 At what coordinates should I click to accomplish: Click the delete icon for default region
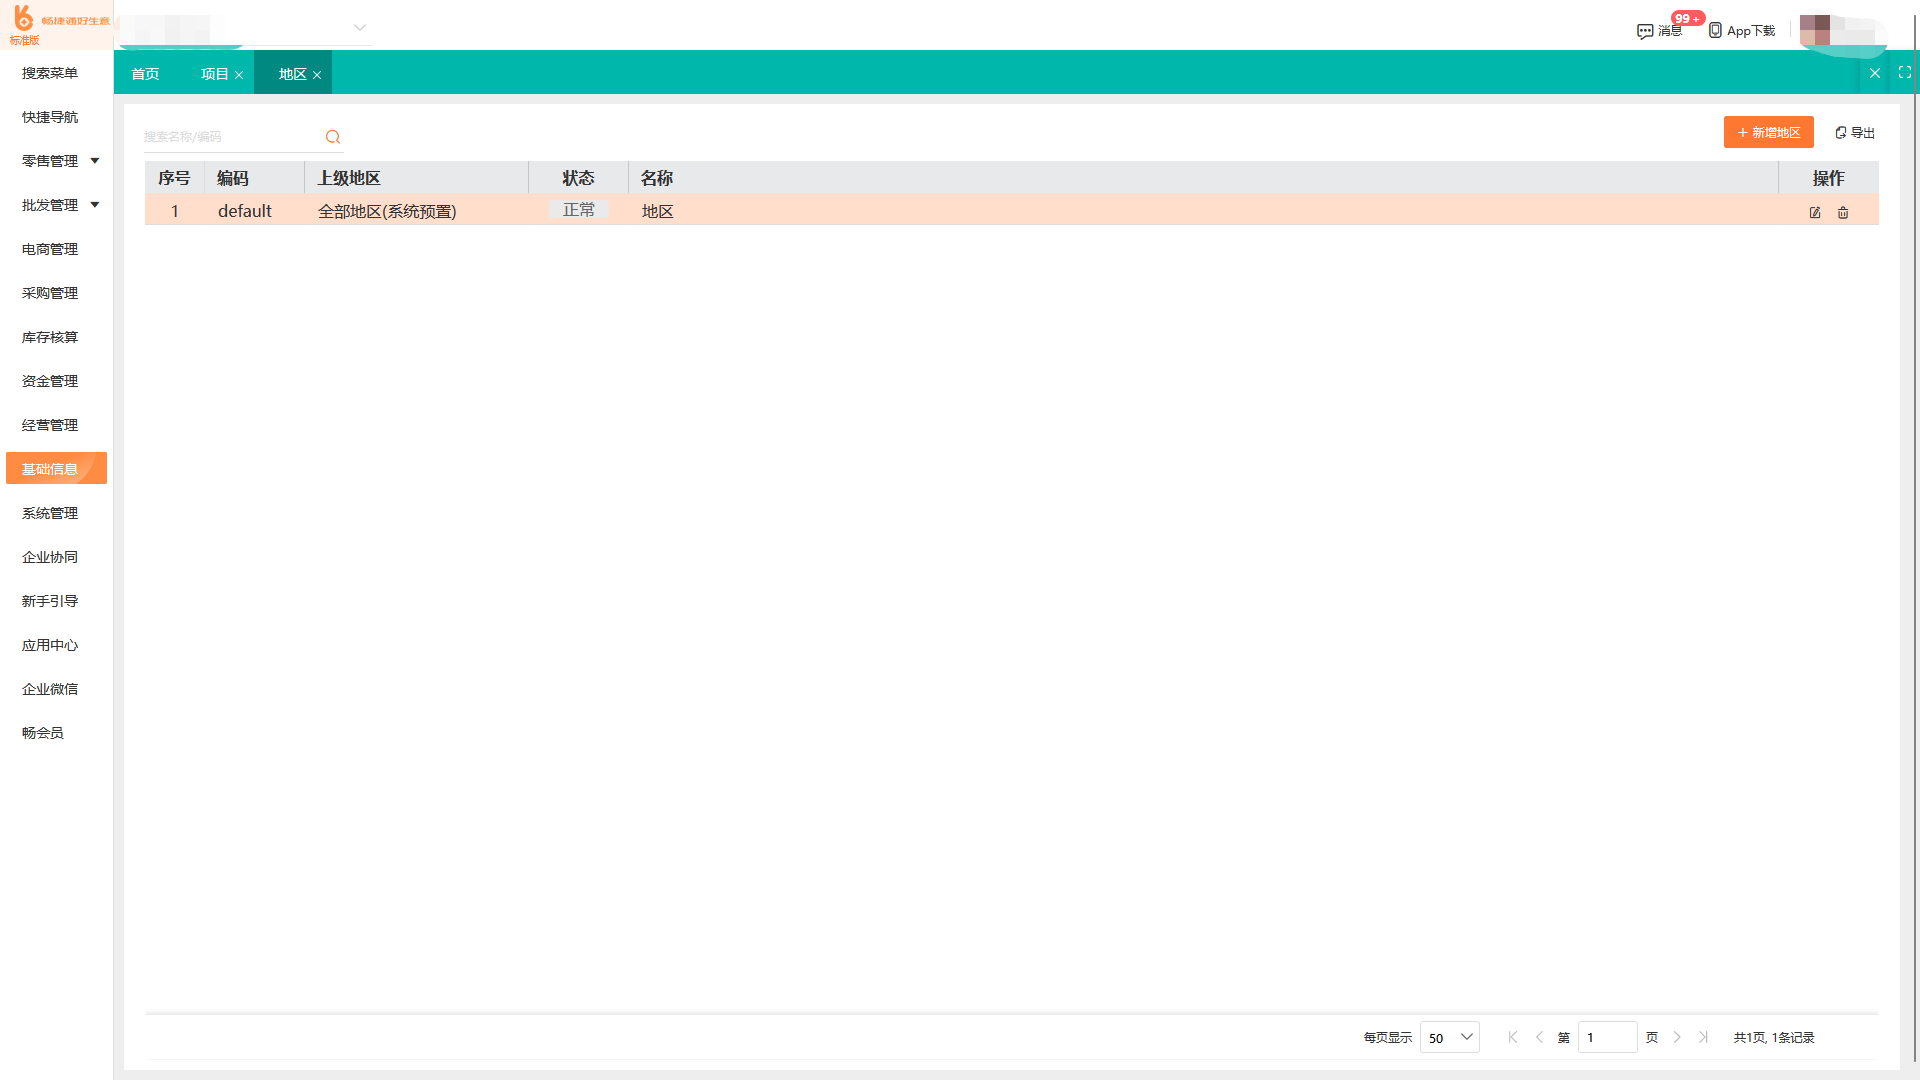click(1844, 212)
